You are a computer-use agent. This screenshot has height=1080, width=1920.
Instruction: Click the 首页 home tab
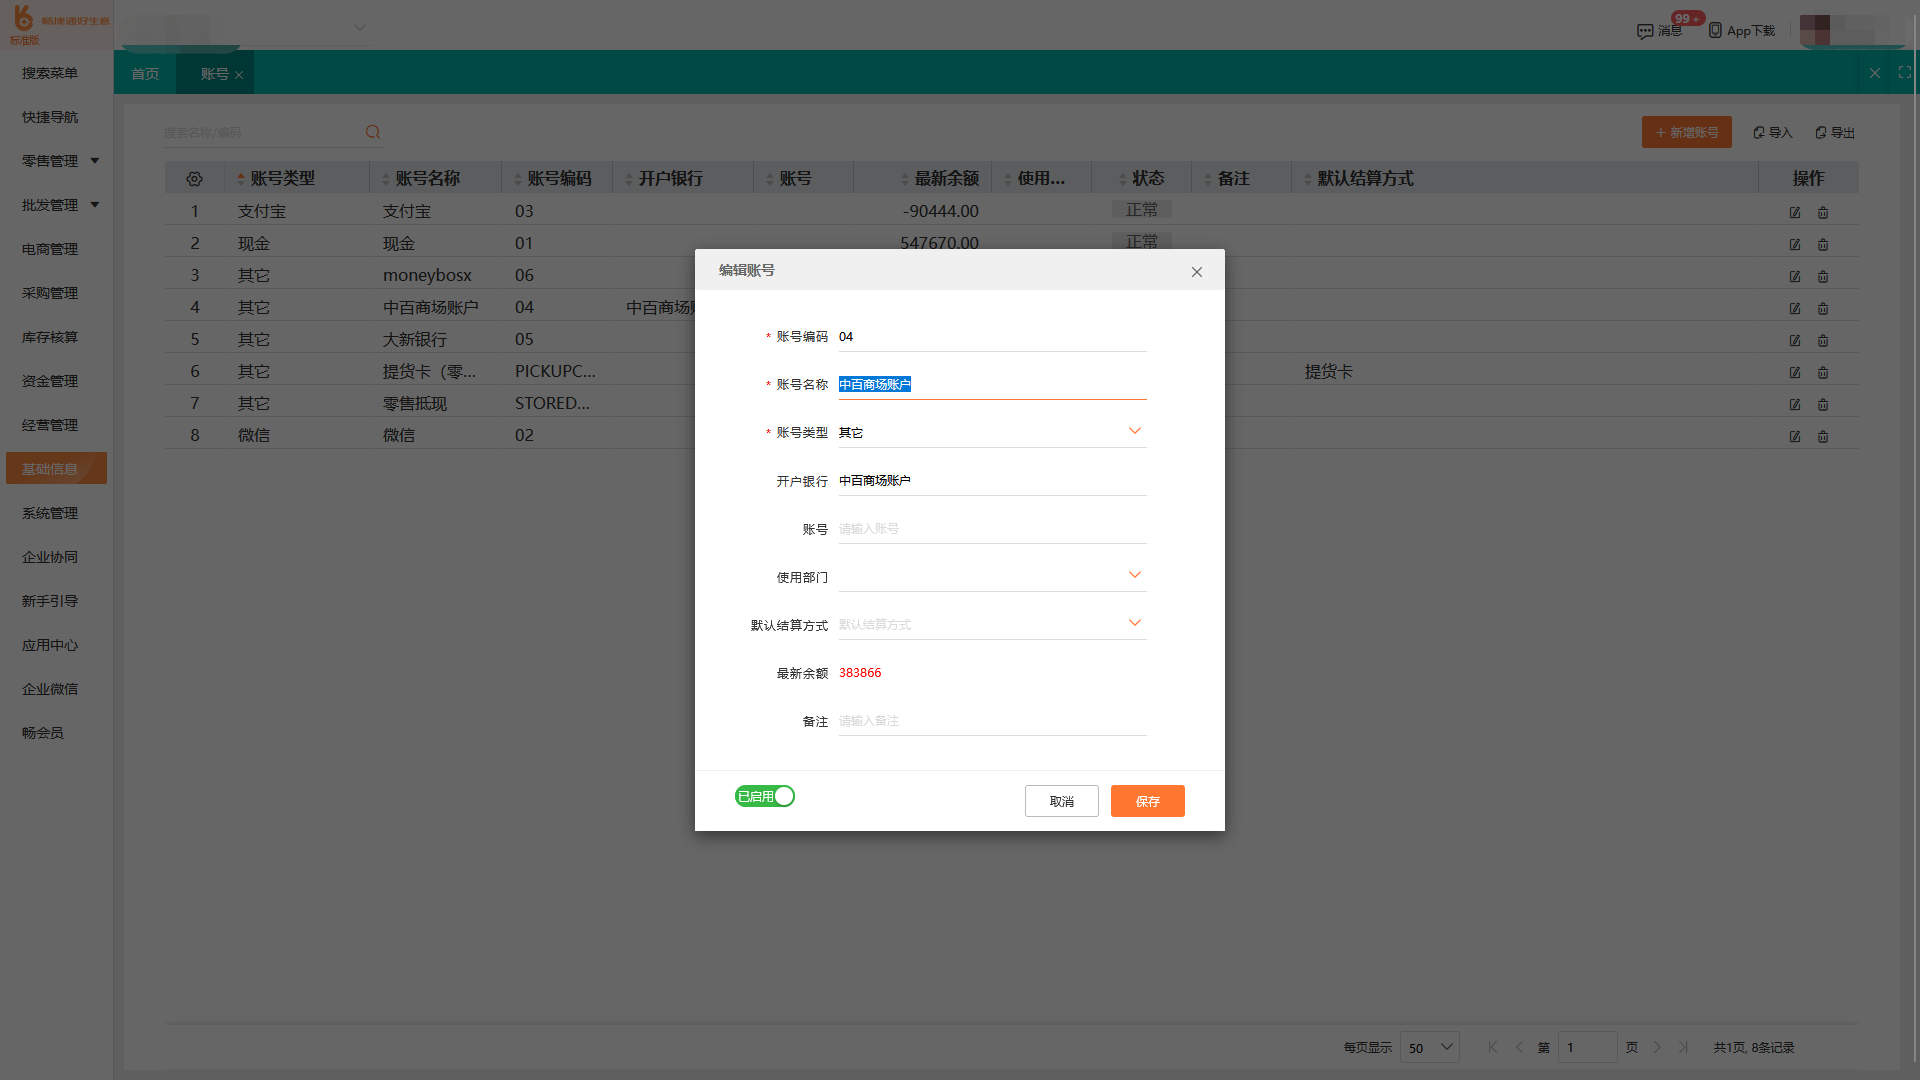[x=145, y=73]
